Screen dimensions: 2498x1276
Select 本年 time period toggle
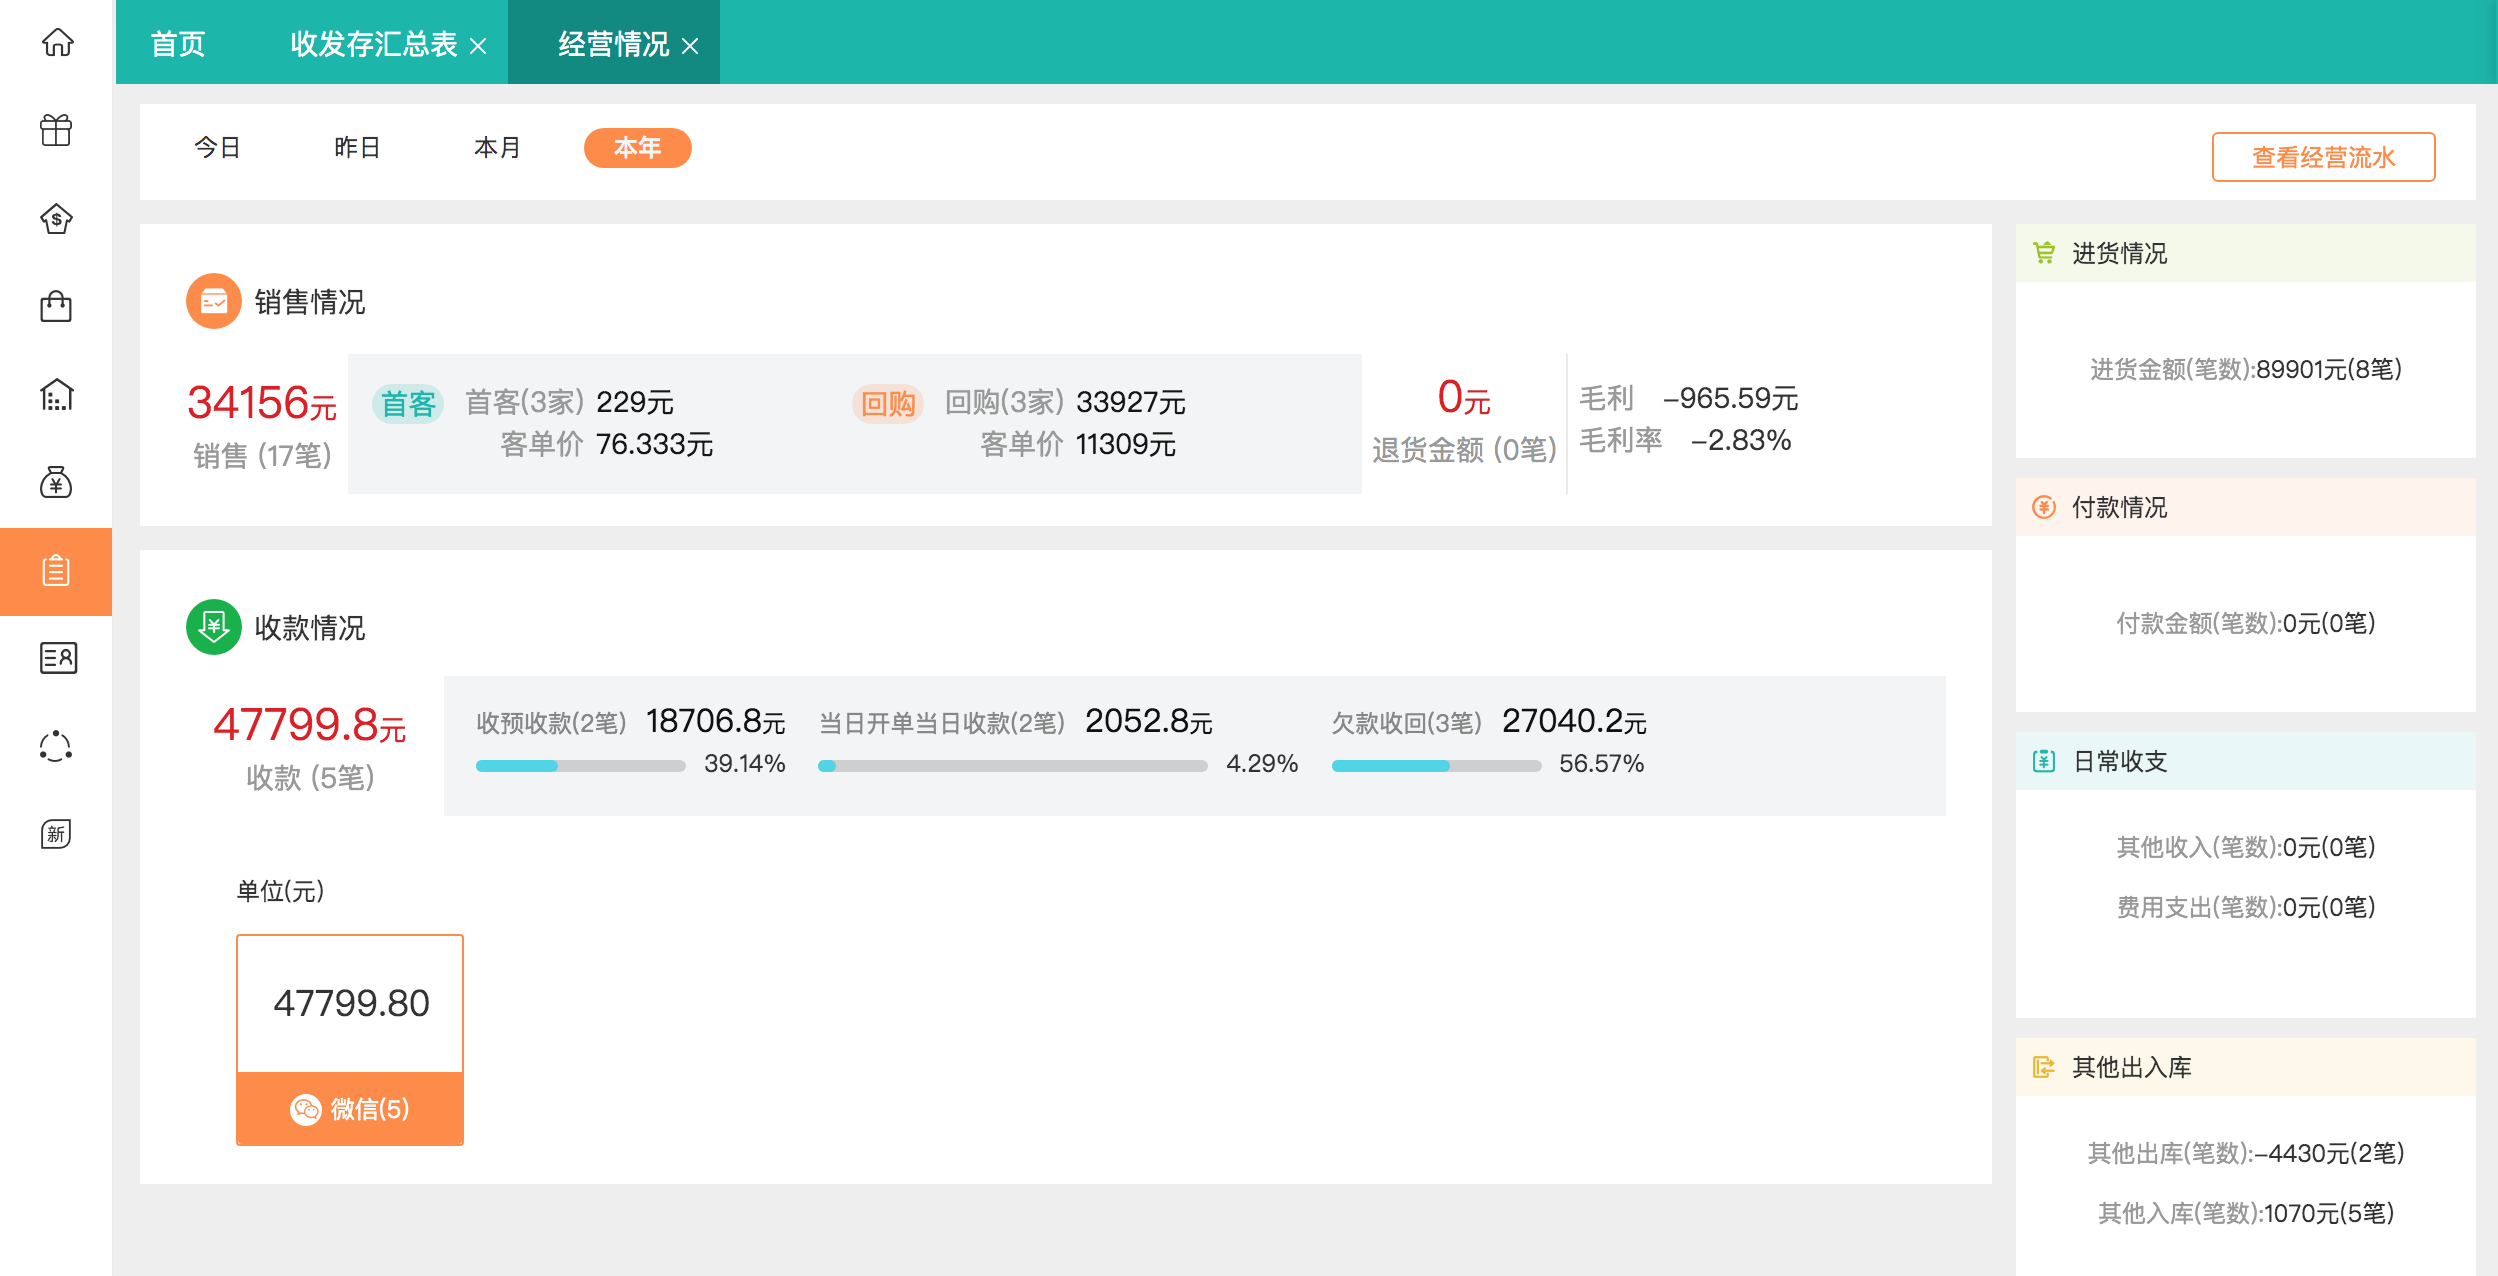[638, 148]
